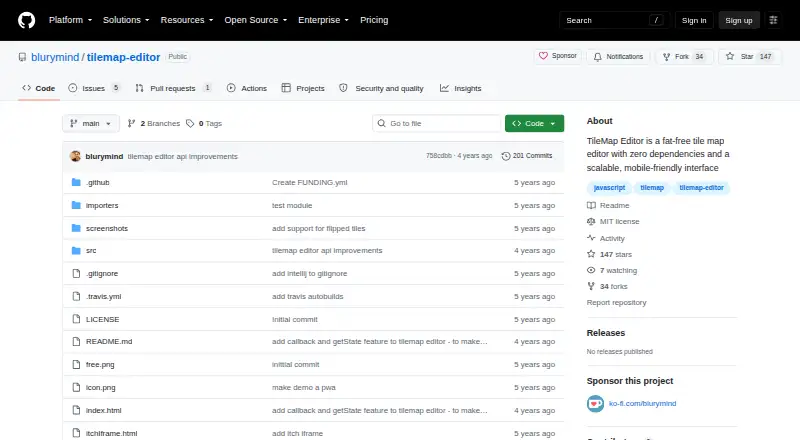The image size is (800, 440).
Task: Click the repository icon before blurymind
Action: click(22, 57)
